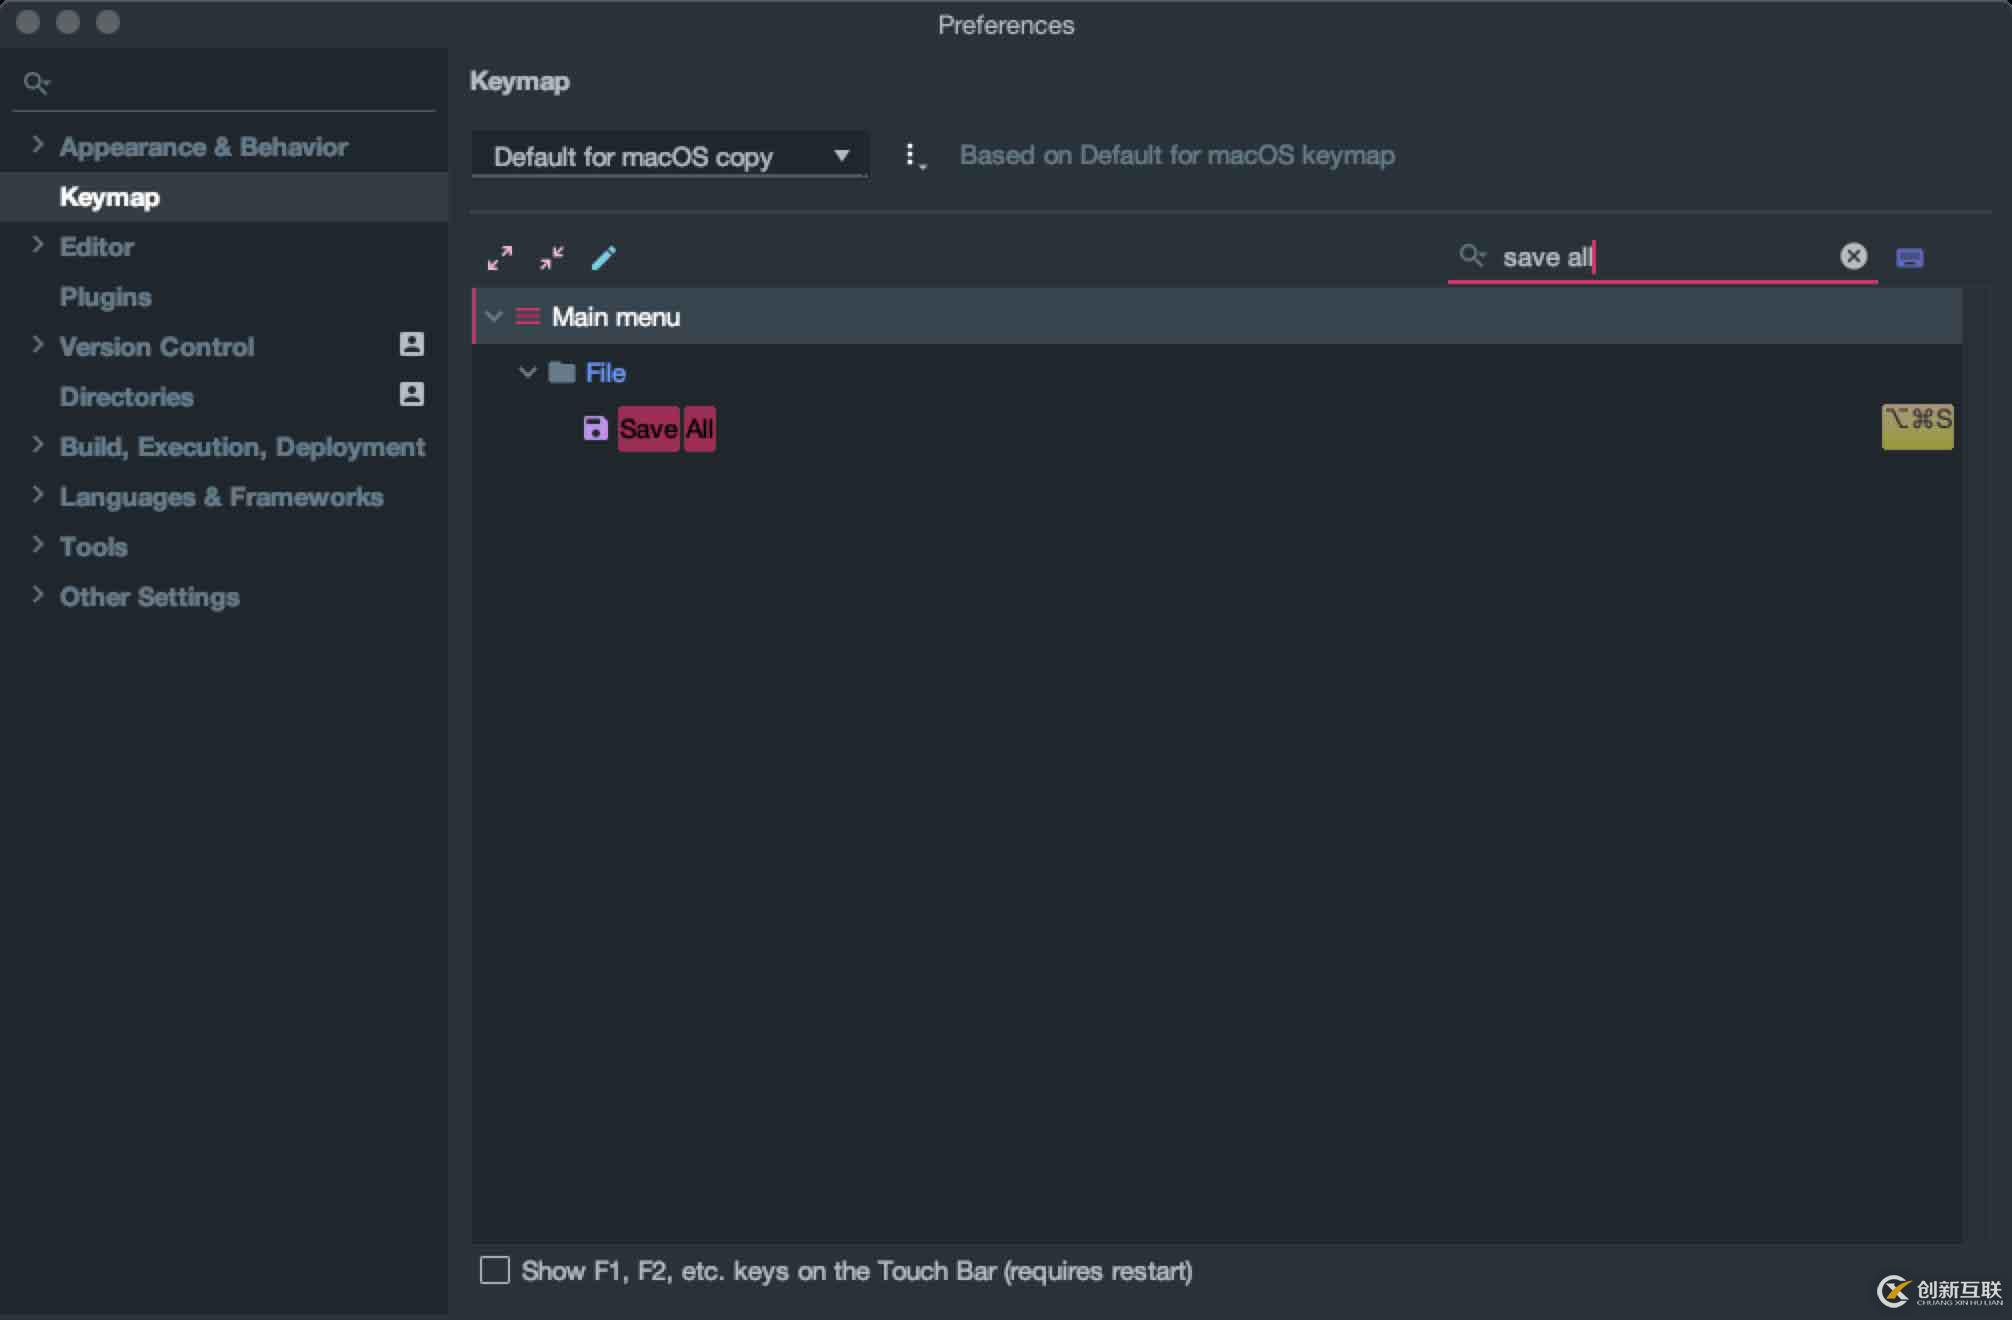
Task: Select the Editor settings menu item
Action: [96, 246]
